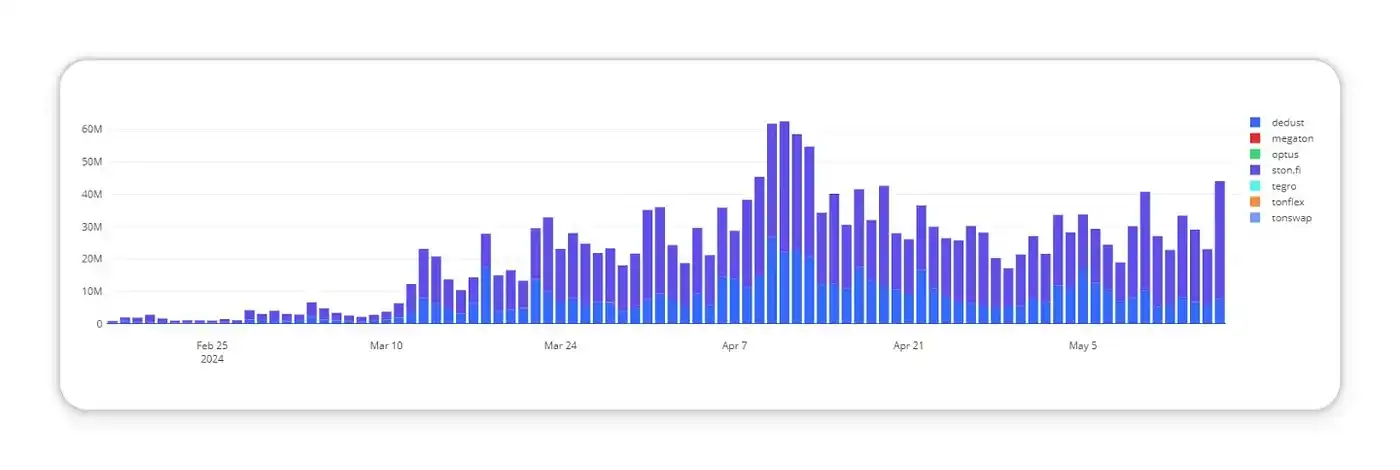Viewport: 1400px width, 470px height.
Task: Click the blue dedust legend swatch
Action: (1255, 122)
